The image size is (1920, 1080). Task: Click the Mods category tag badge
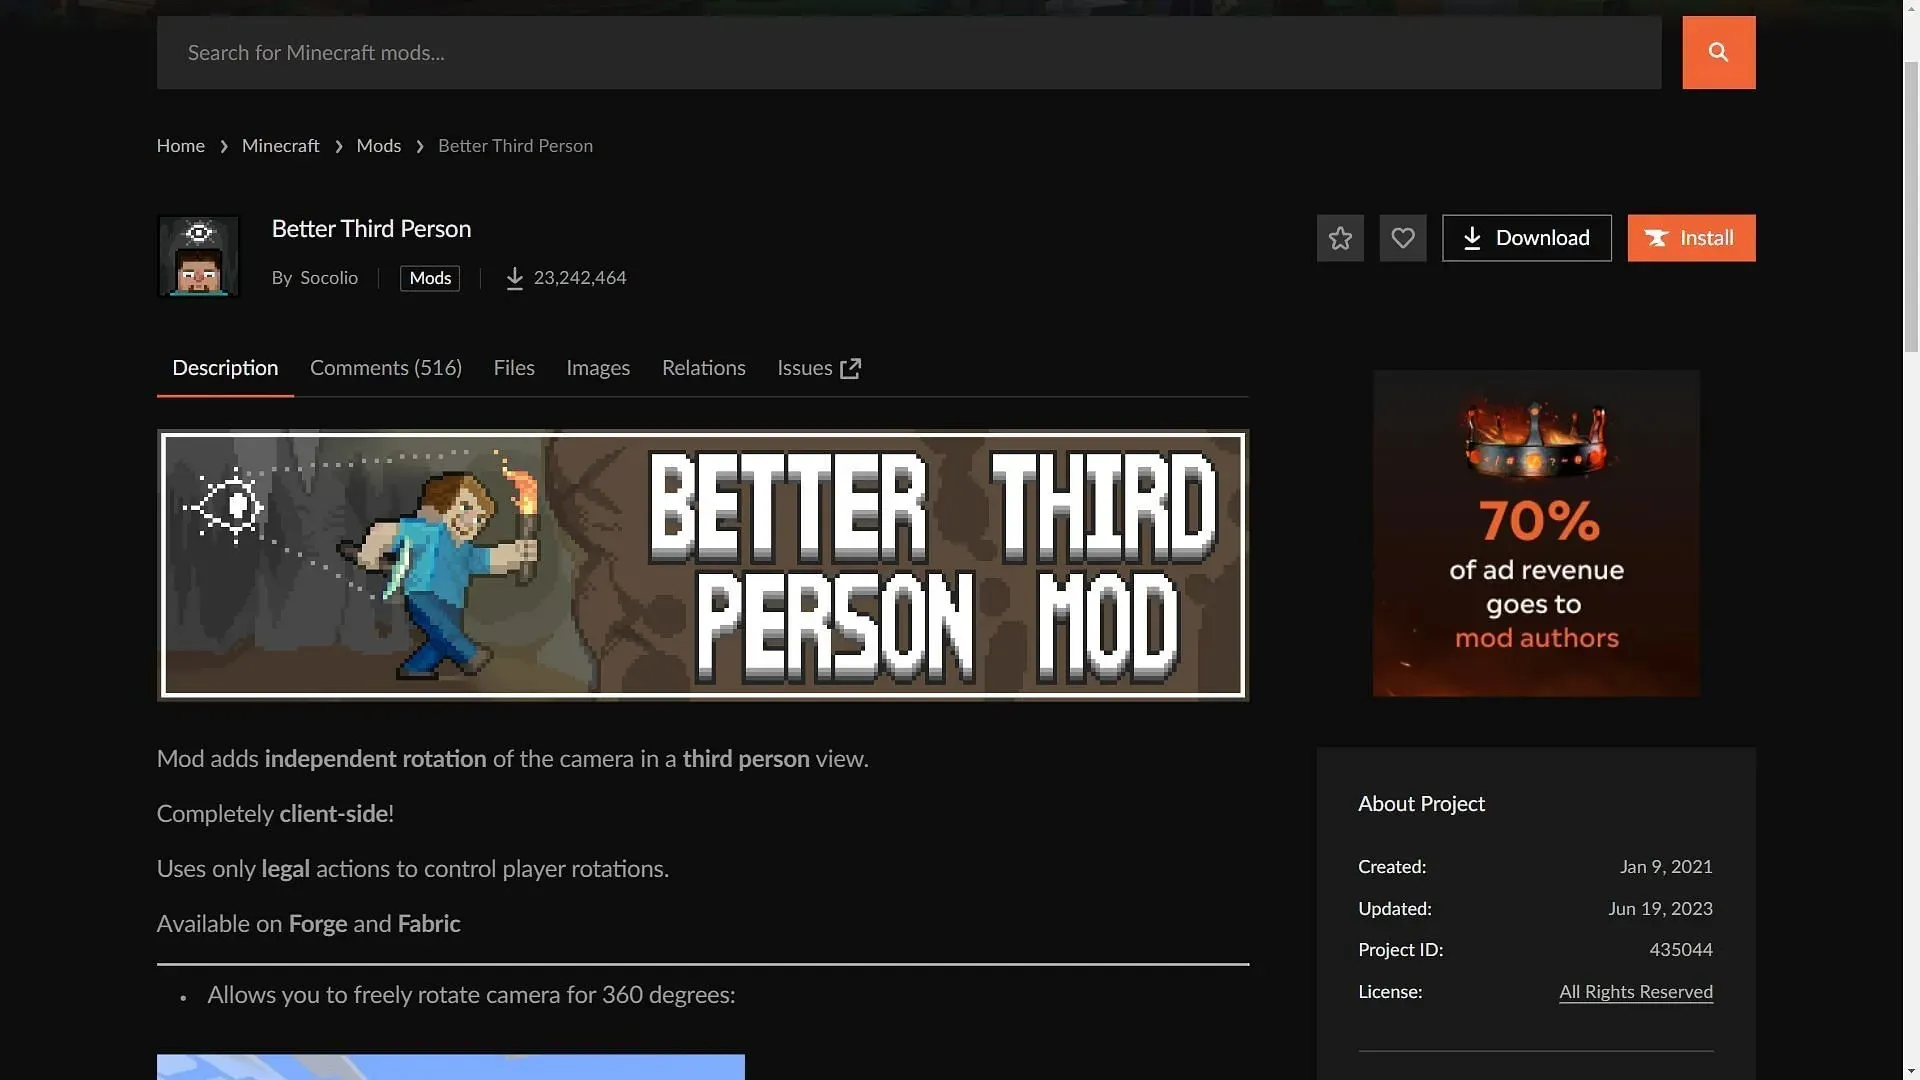tap(429, 278)
